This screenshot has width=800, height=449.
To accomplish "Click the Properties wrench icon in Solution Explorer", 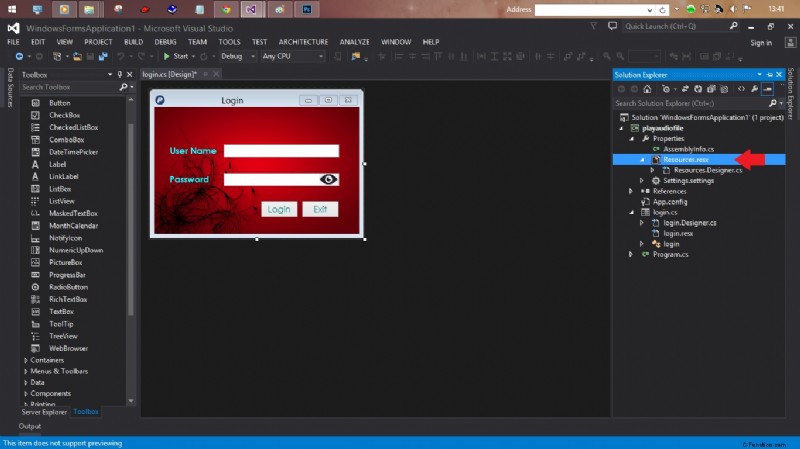I will click(754, 89).
